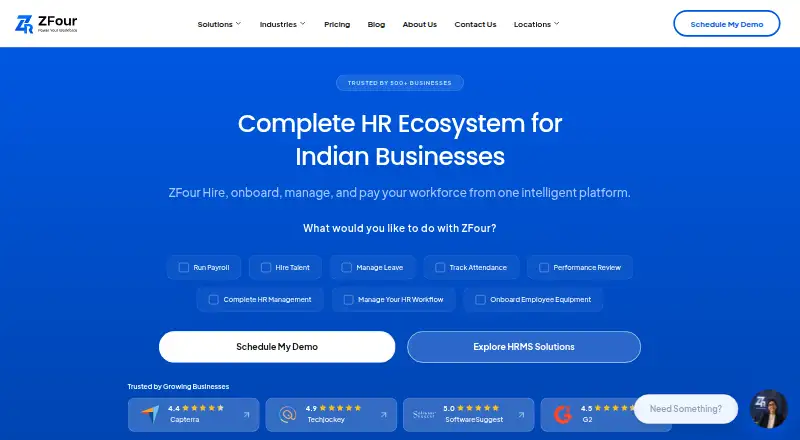Image resolution: width=800 pixels, height=440 pixels.
Task: Select the Manage Leave checkbox
Action: (x=346, y=267)
